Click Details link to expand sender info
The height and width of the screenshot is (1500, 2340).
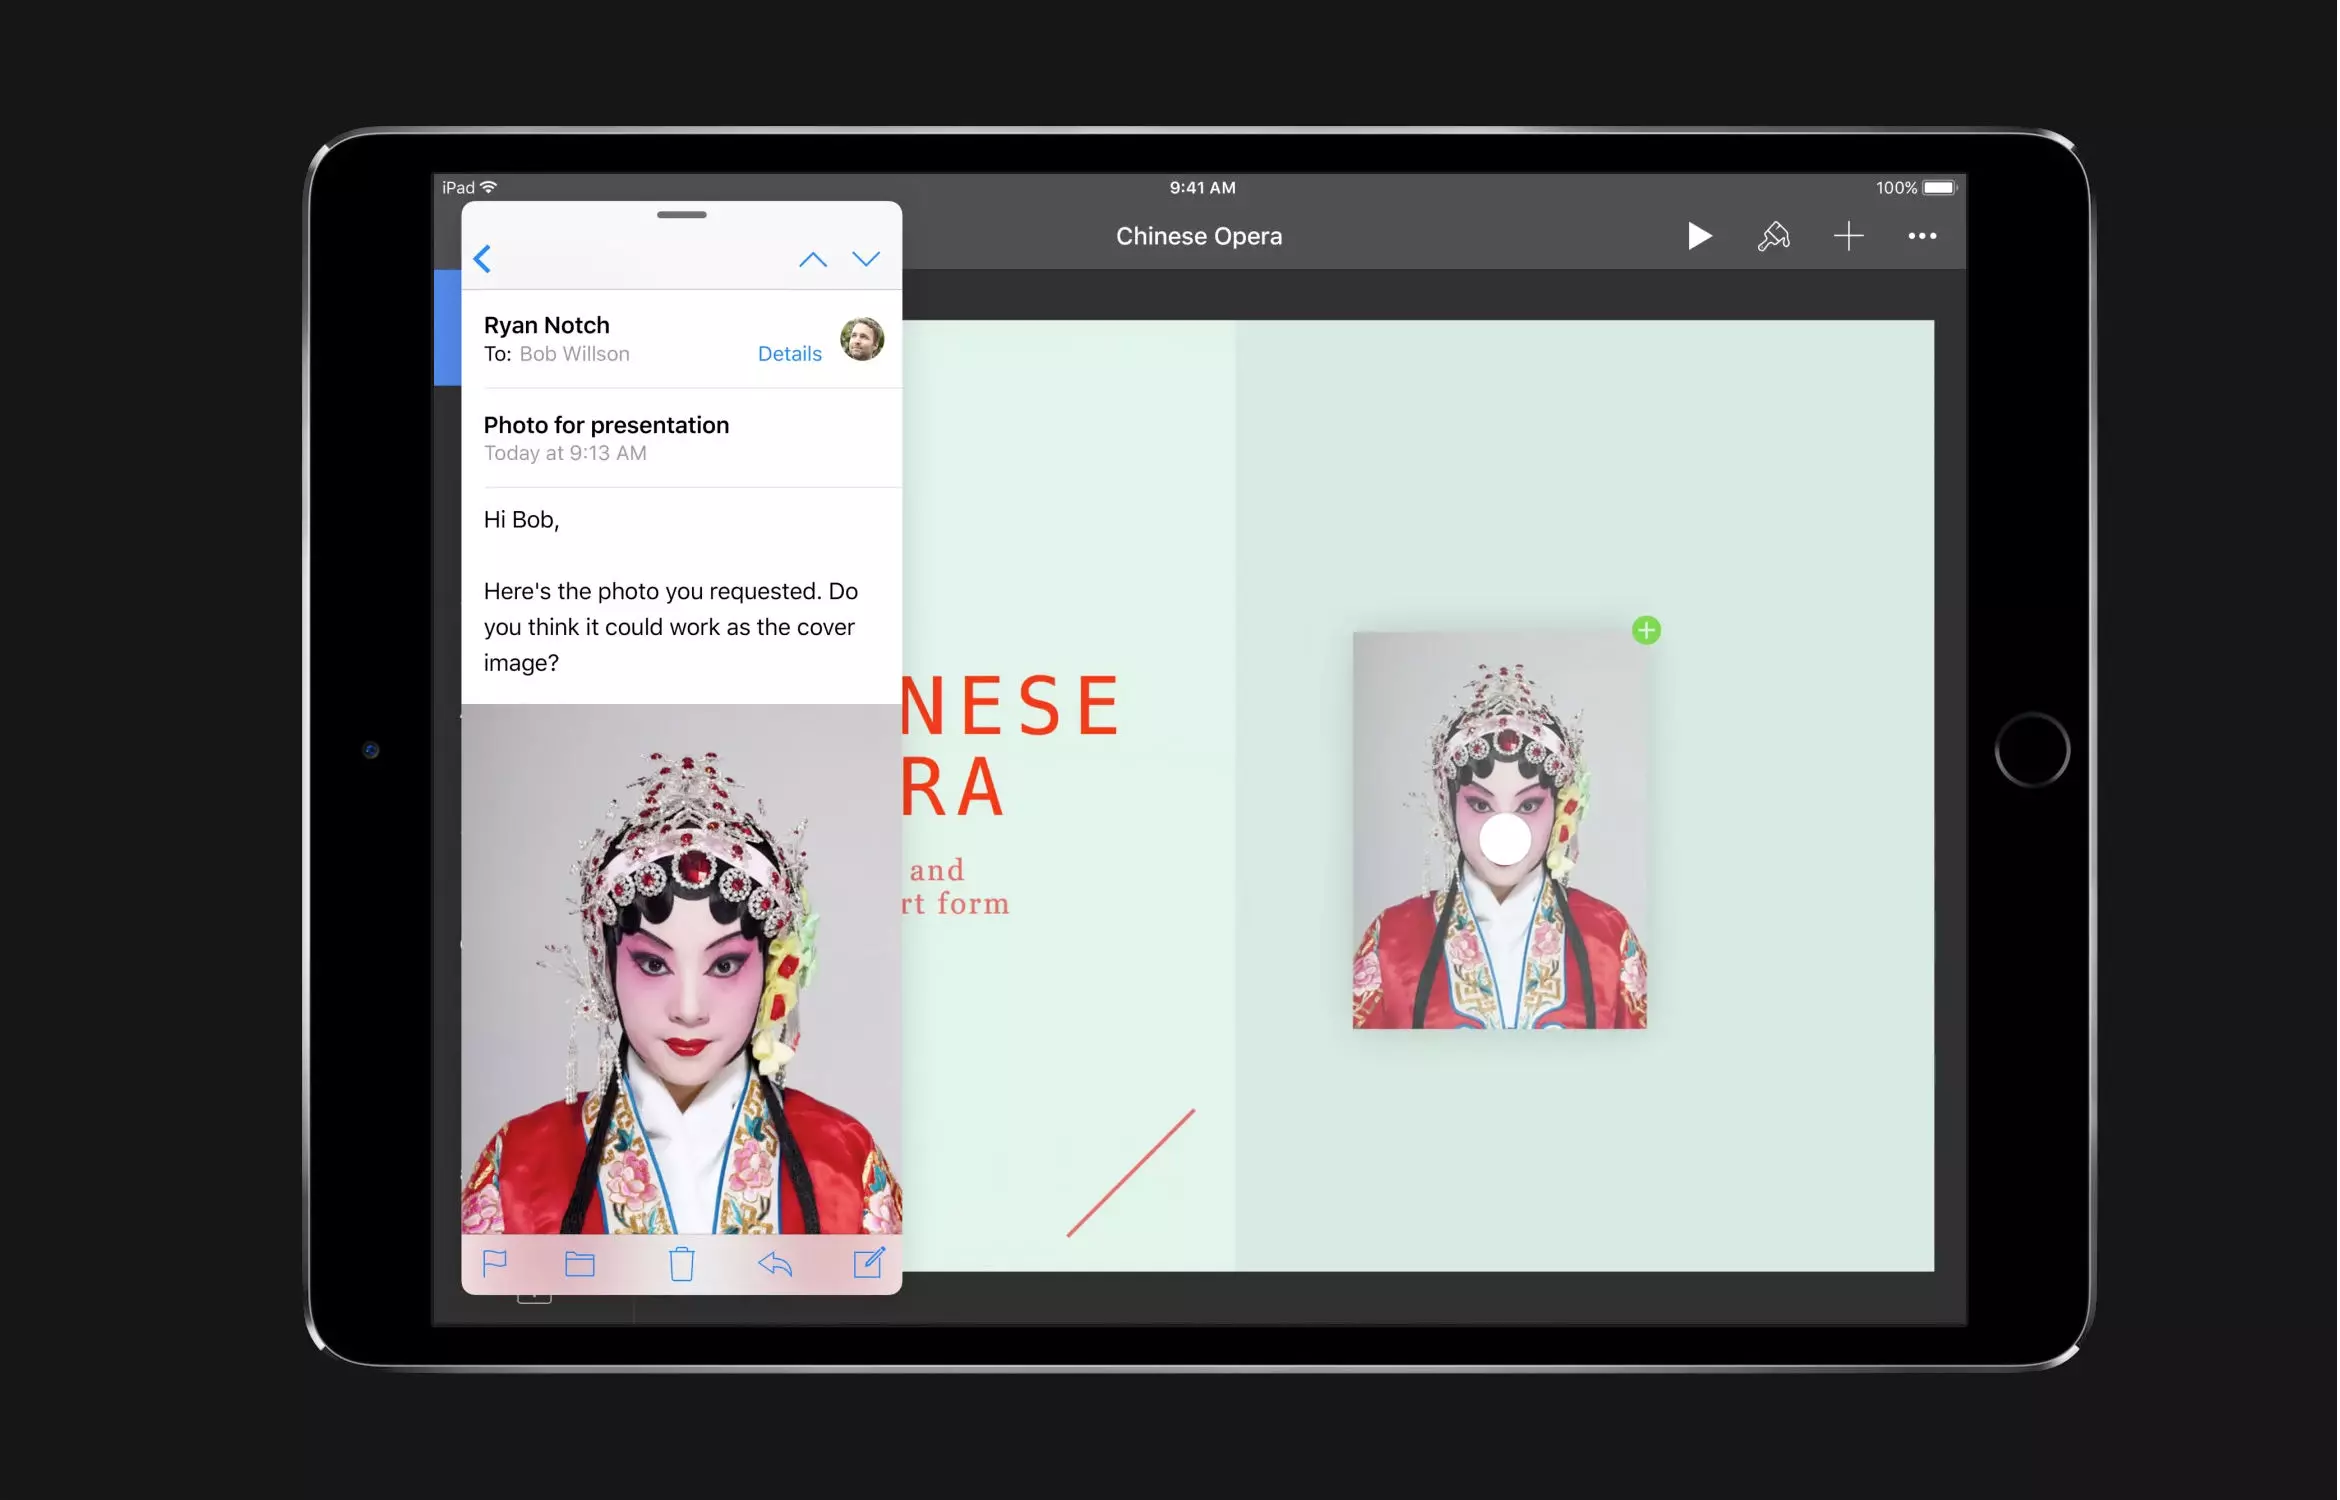point(790,352)
